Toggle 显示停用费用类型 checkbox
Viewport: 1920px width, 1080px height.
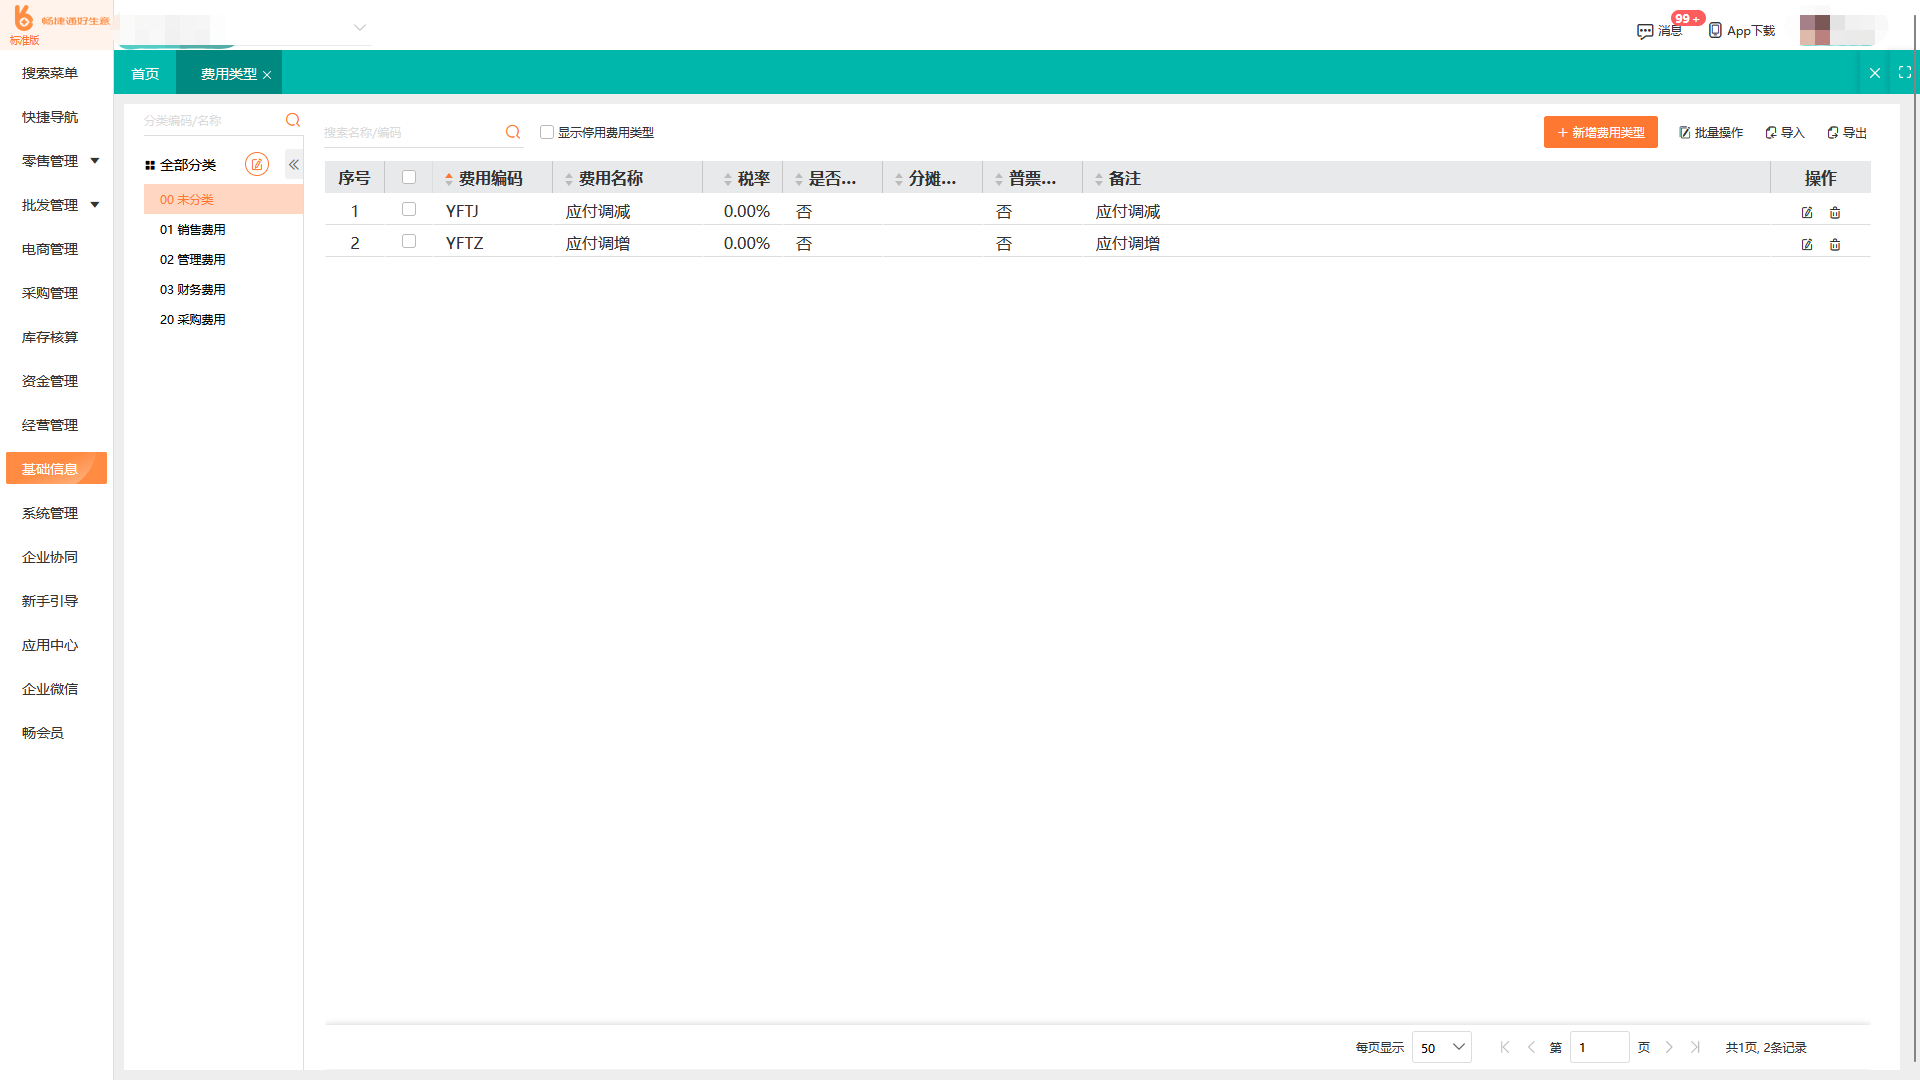[x=545, y=131]
